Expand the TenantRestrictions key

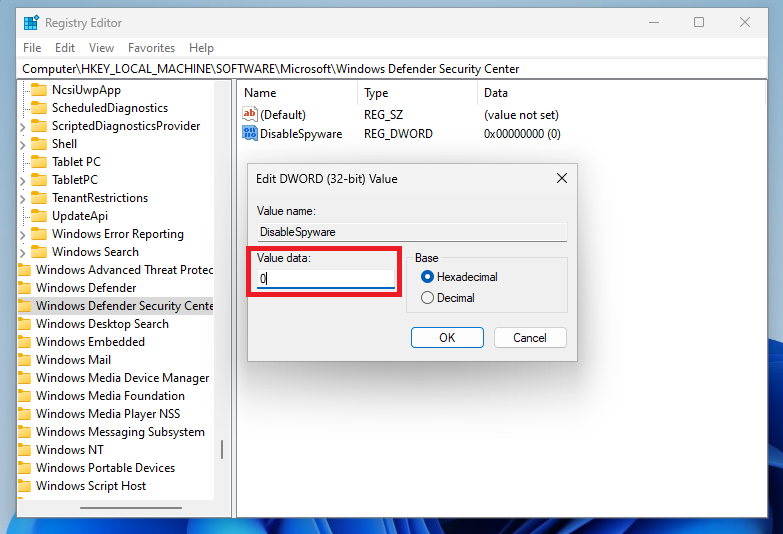click(22, 199)
